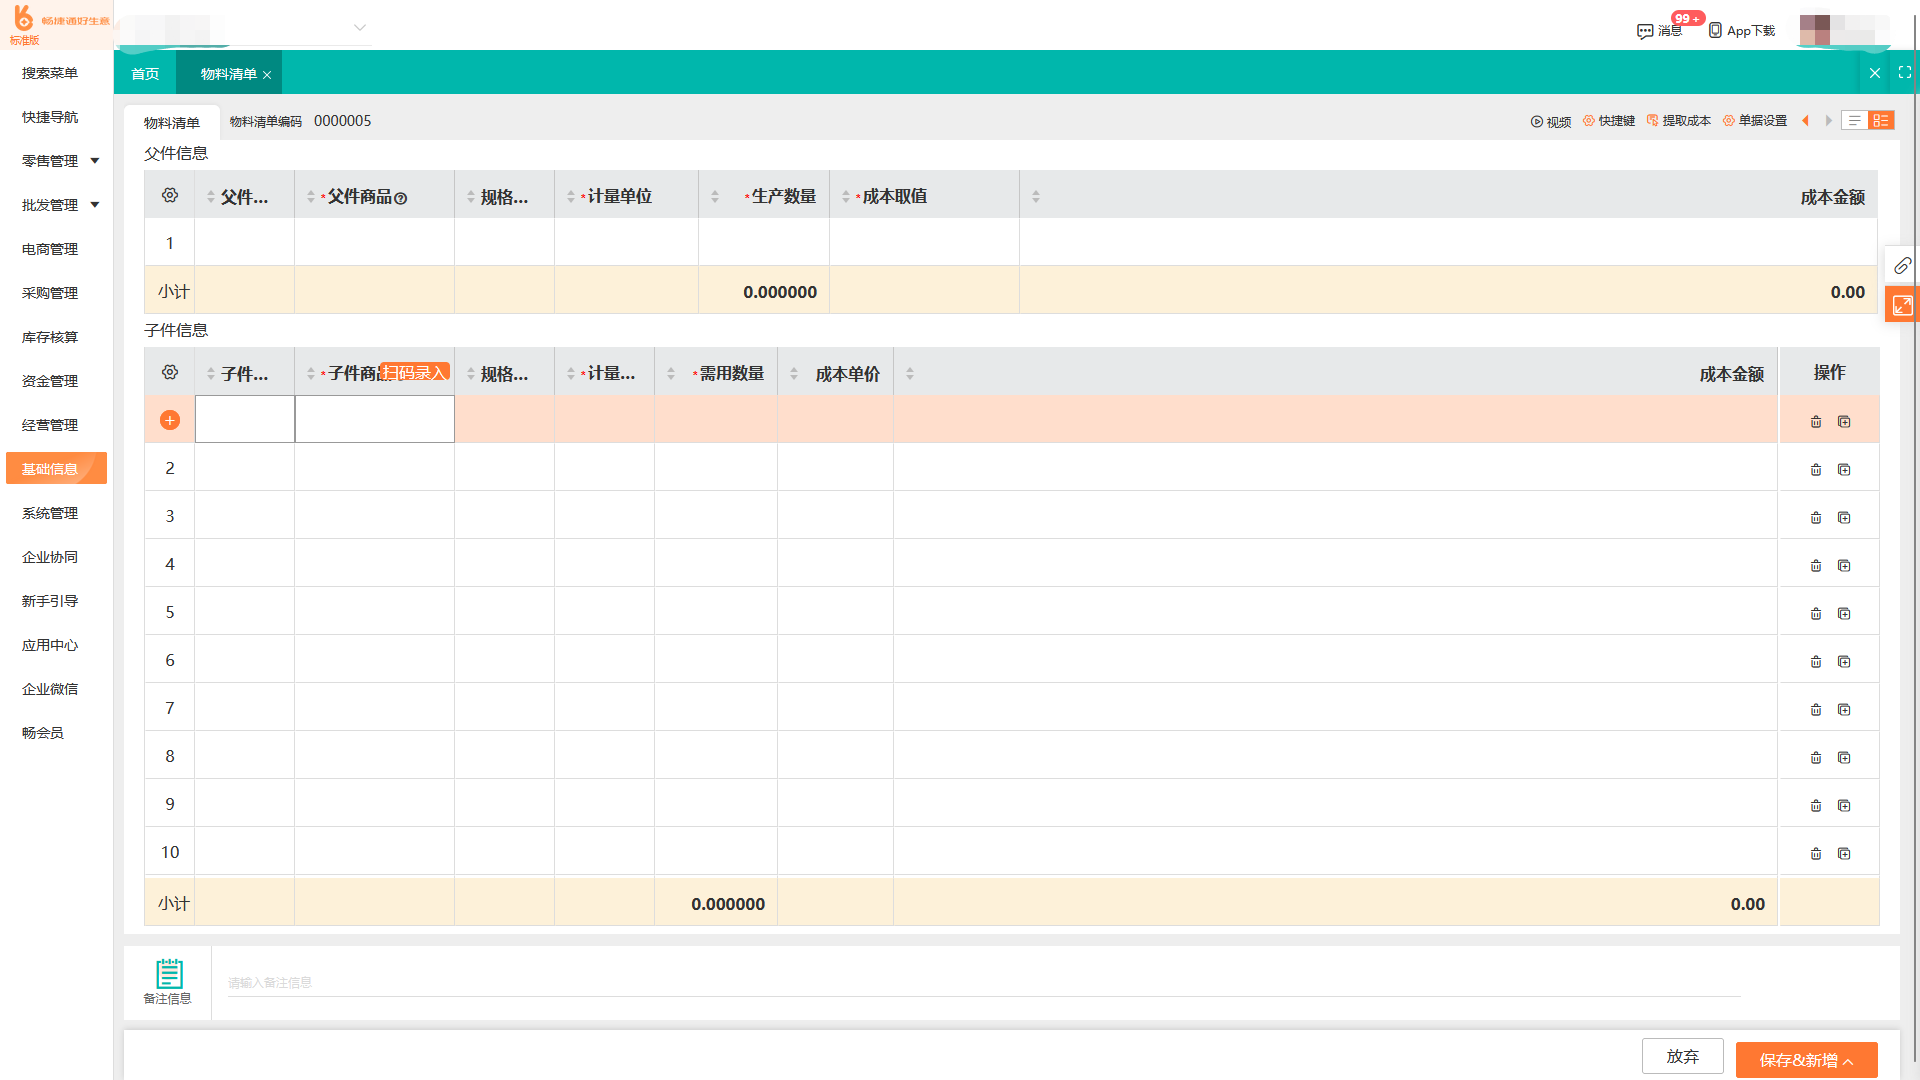Expand 基础信息 sidebar menu item
This screenshot has width=1920, height=1080.
point(53,468)
